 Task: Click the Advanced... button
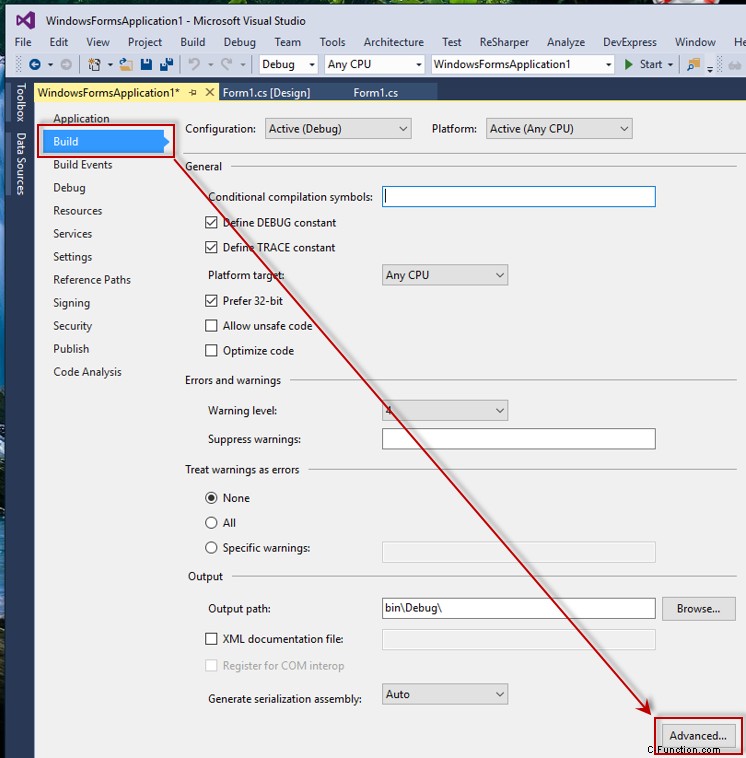point(698,736)
